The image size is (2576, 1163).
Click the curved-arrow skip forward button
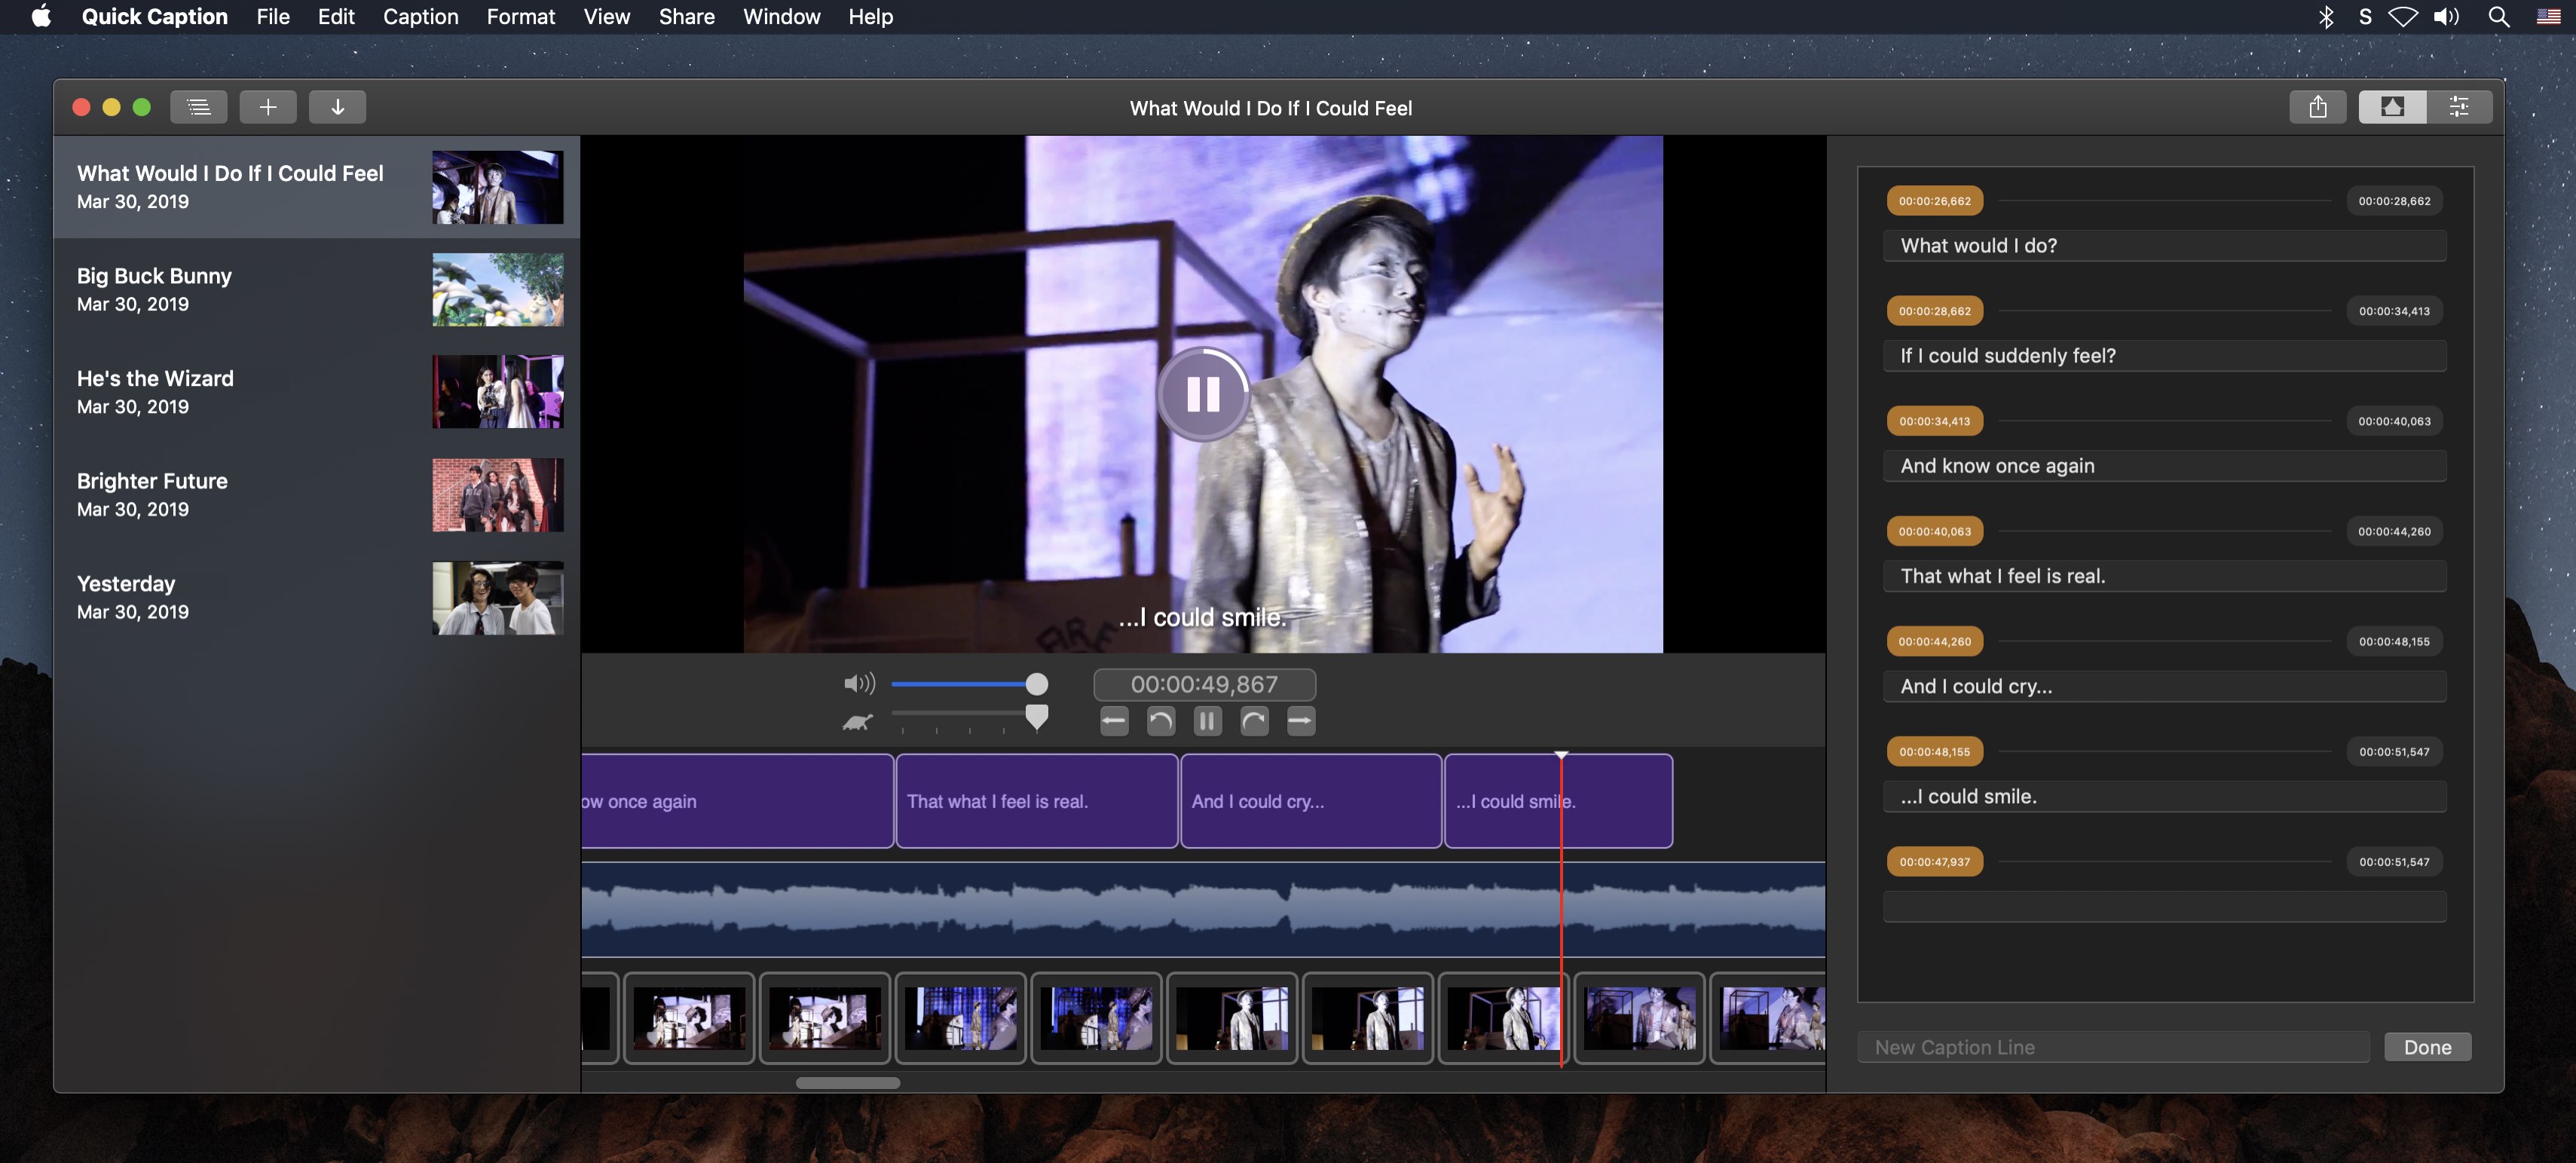coord(1254,721)
